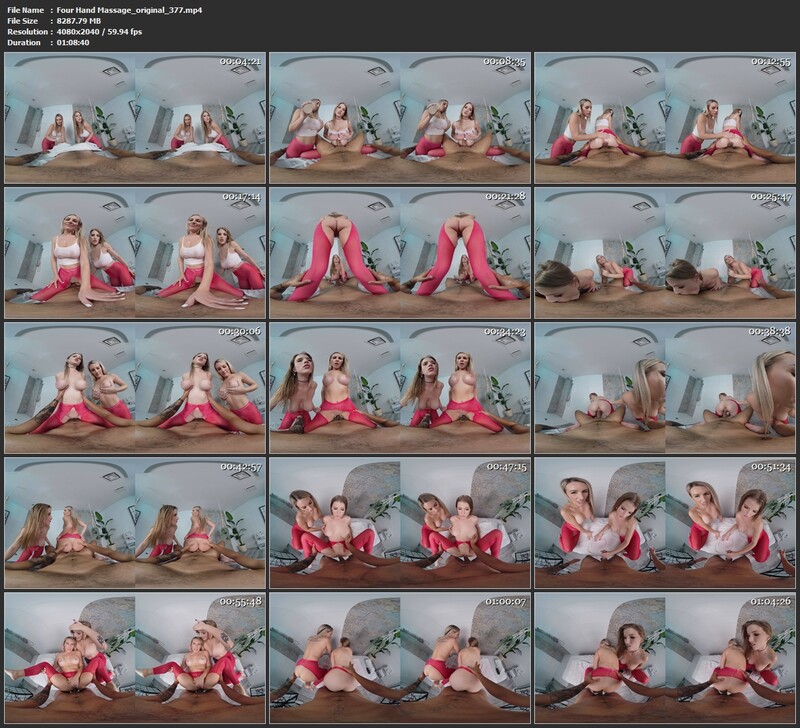Choose the frame marked 00:34:23
800x728 pixels.
tap(400, 387)
